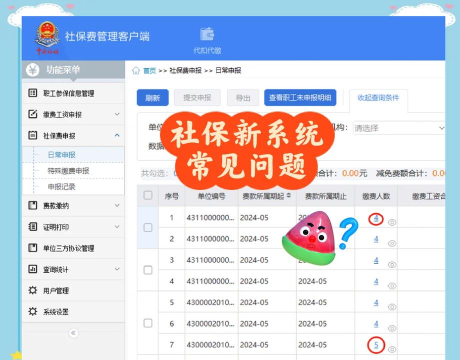Click 费款所属期止 column header
Image resolution: width=460 pixels, height=360 pixels.
click(326, 196)
